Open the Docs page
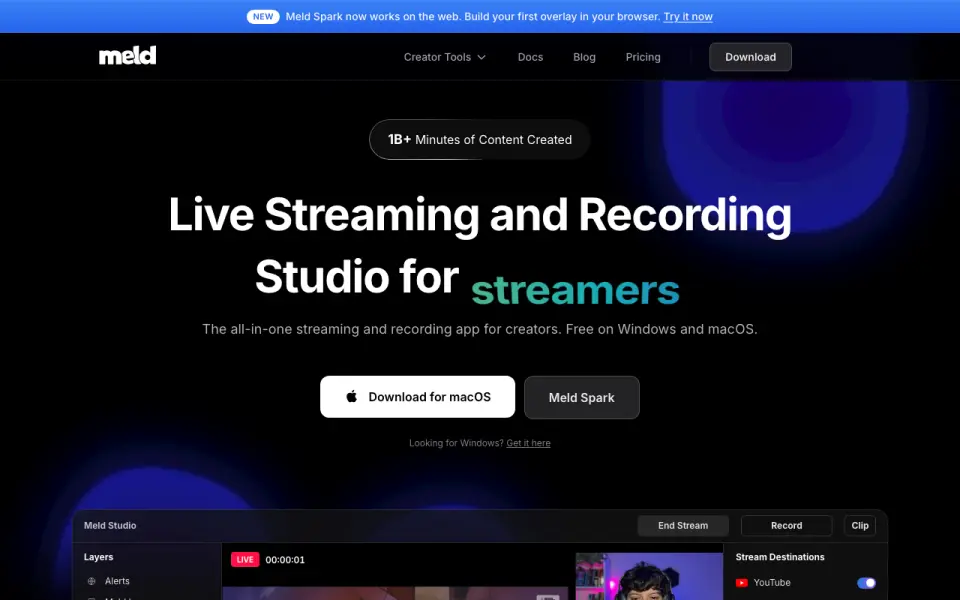Image resolution: width=960 pixels, height=600 pixels. click(x=530, y=57)
